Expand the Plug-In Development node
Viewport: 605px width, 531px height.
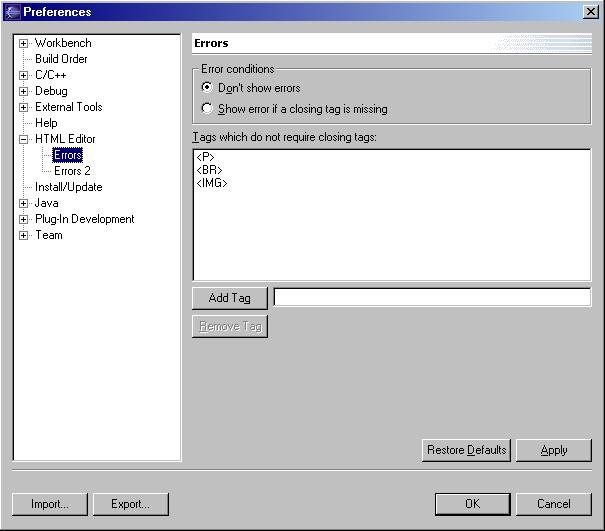pyautogui.click(x=24, y=219)
